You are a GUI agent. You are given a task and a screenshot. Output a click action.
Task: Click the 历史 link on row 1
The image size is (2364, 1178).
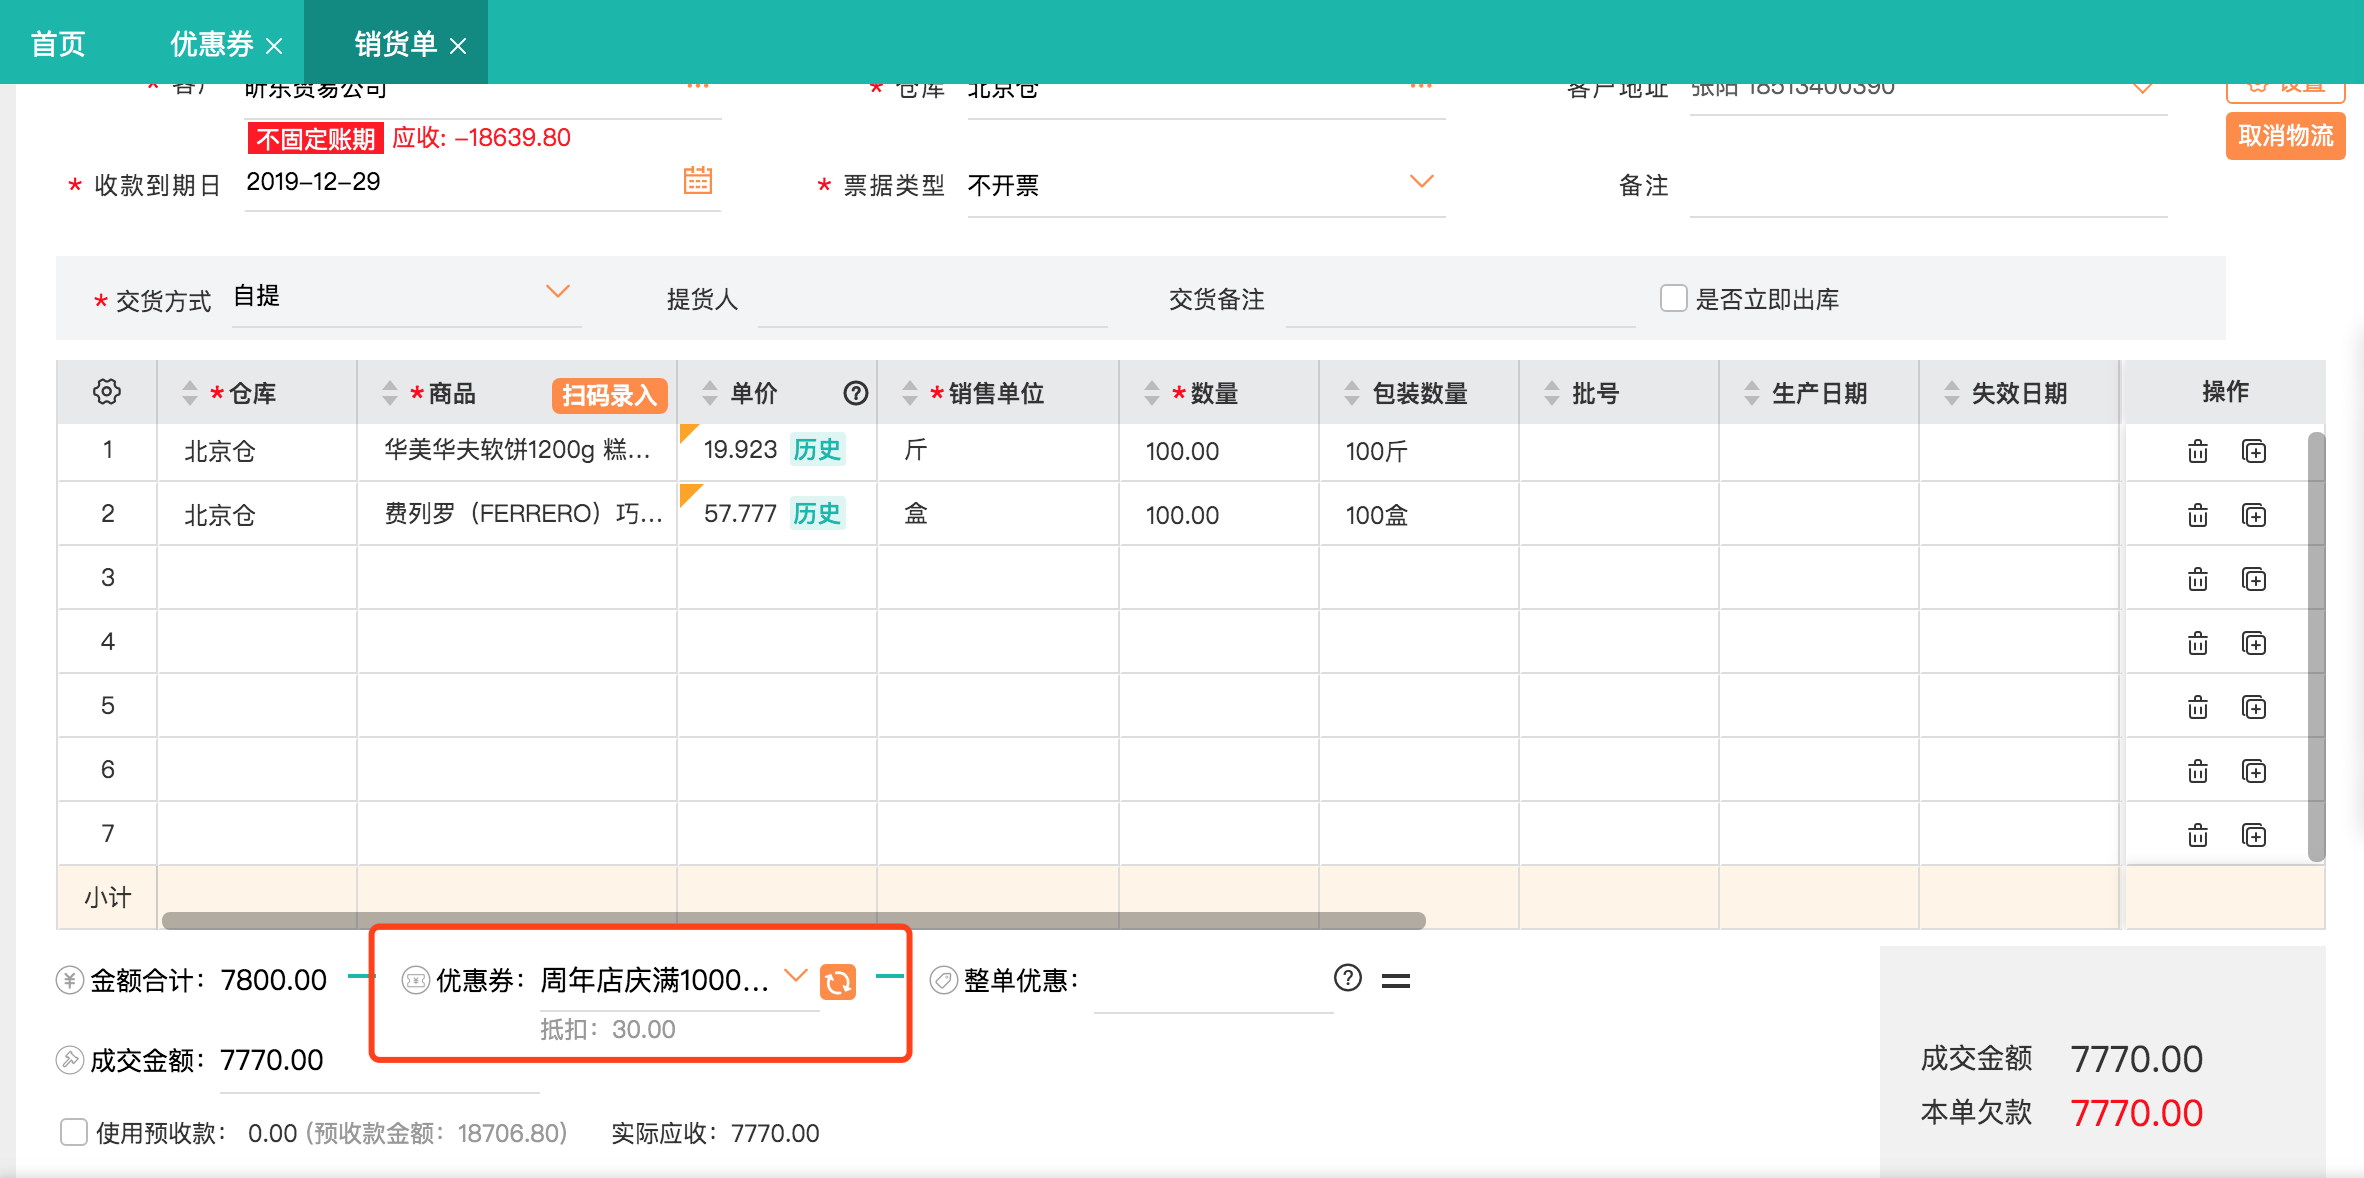tap(814, 449)
